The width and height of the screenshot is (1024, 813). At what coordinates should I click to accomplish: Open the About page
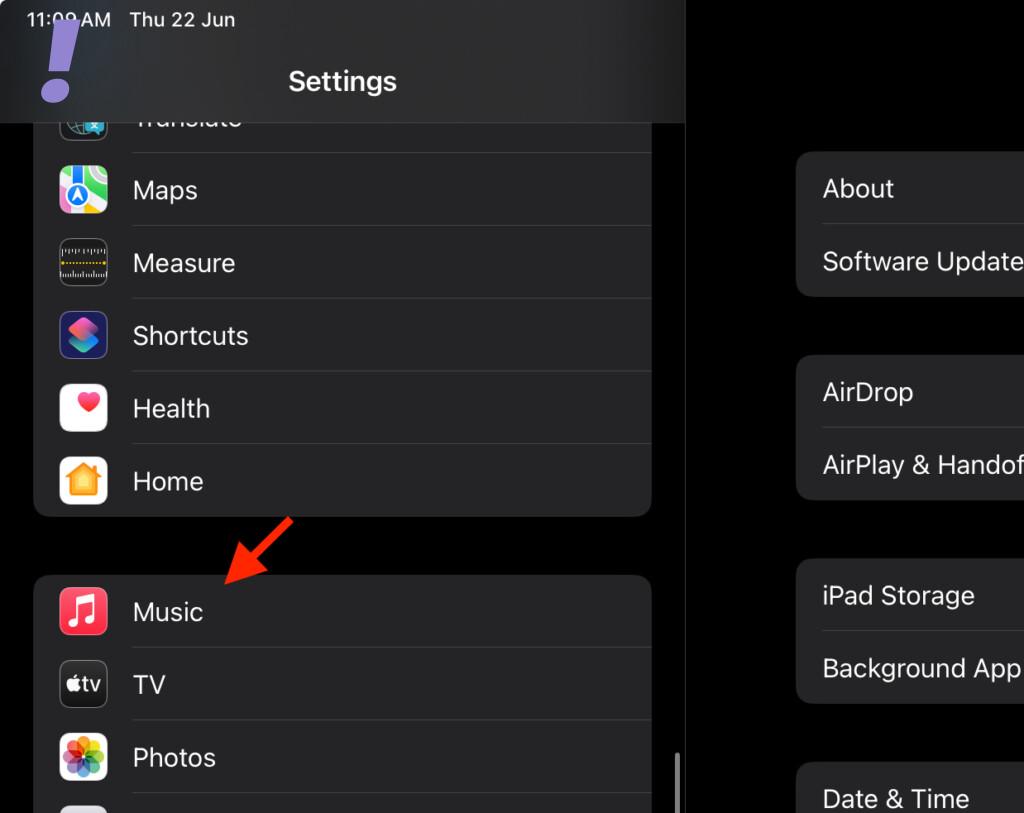(x=910, y=188)
